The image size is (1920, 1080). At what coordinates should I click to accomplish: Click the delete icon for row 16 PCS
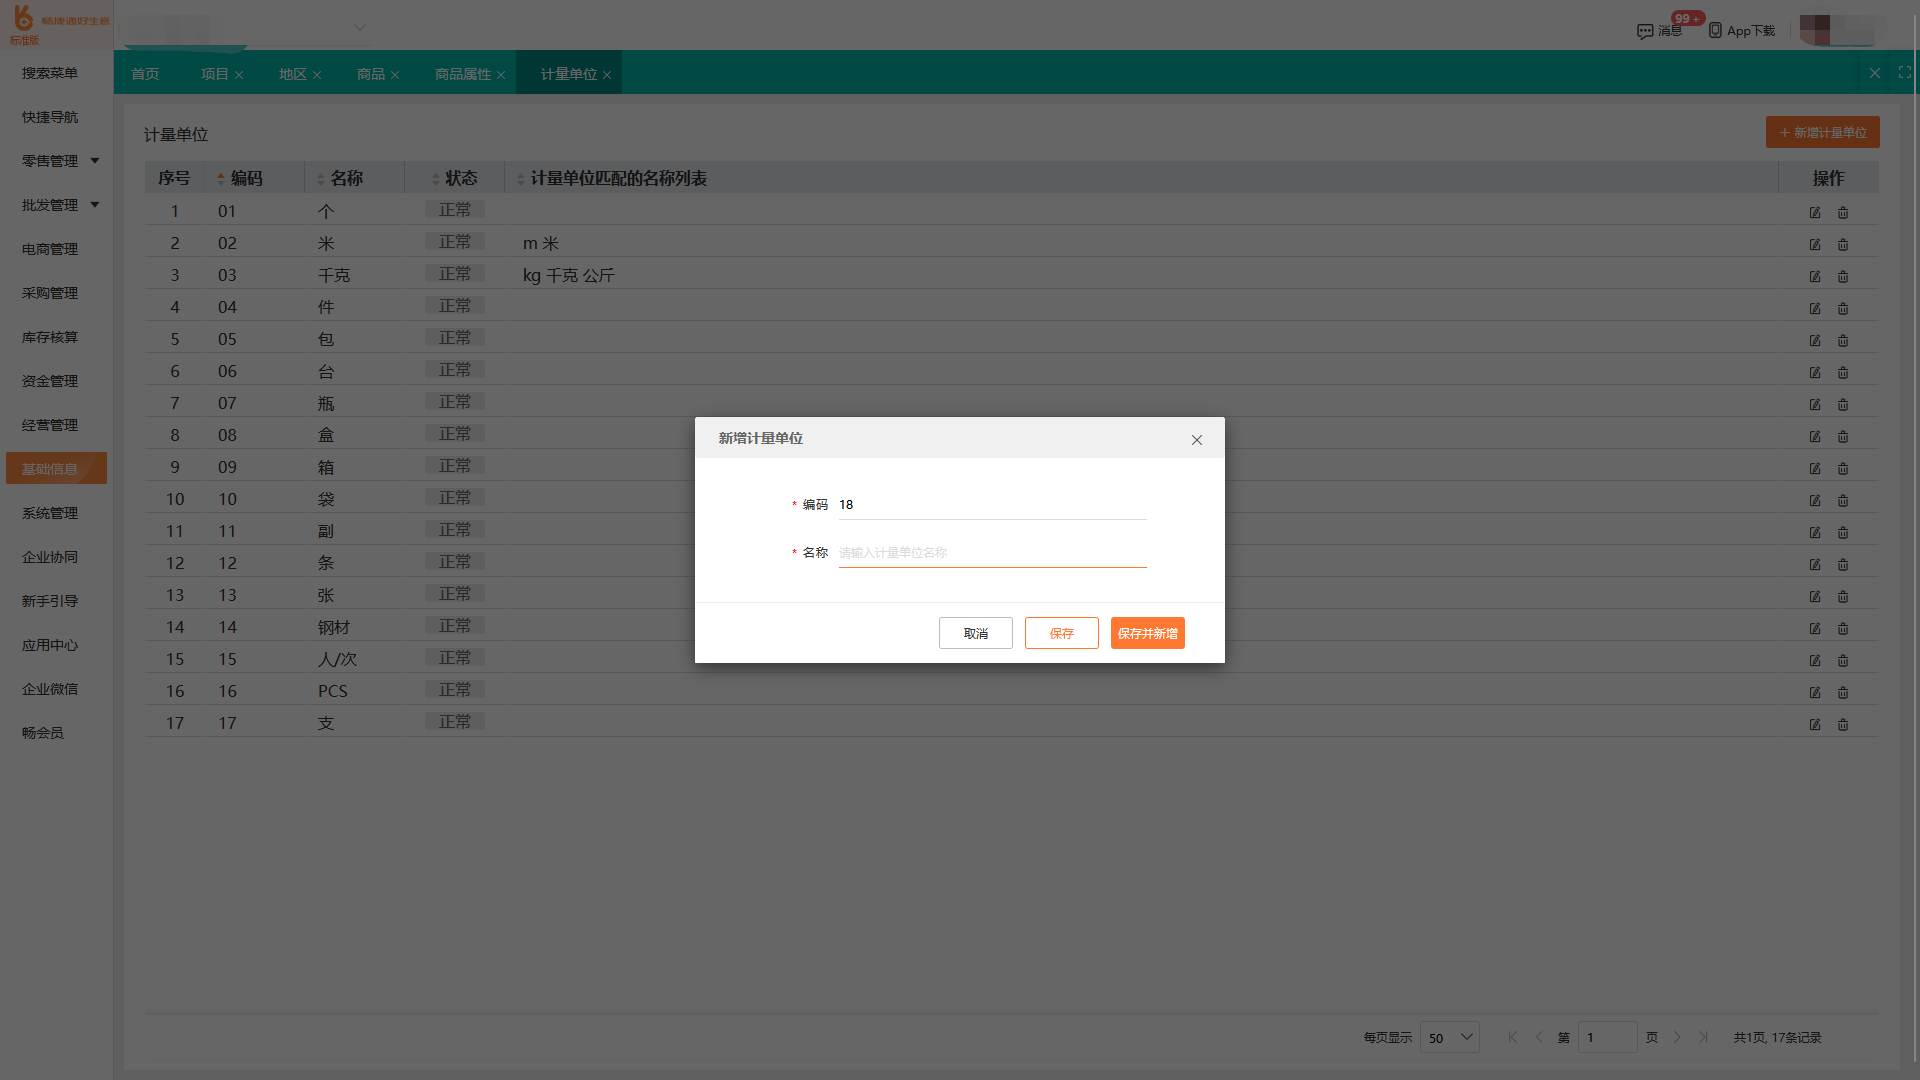click(1844, 691)
